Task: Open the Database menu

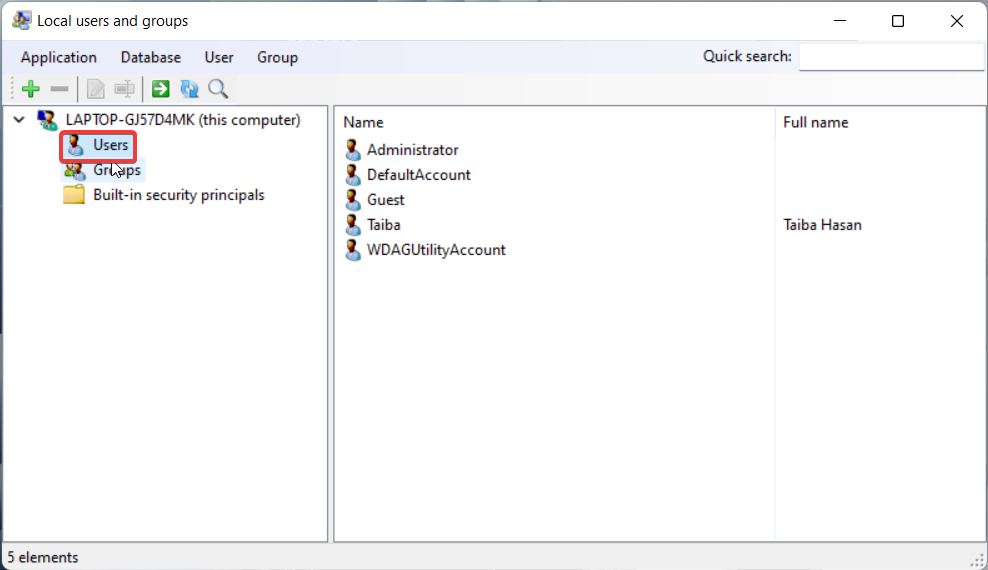Action: pyautogui.click(x=151, y=57)
